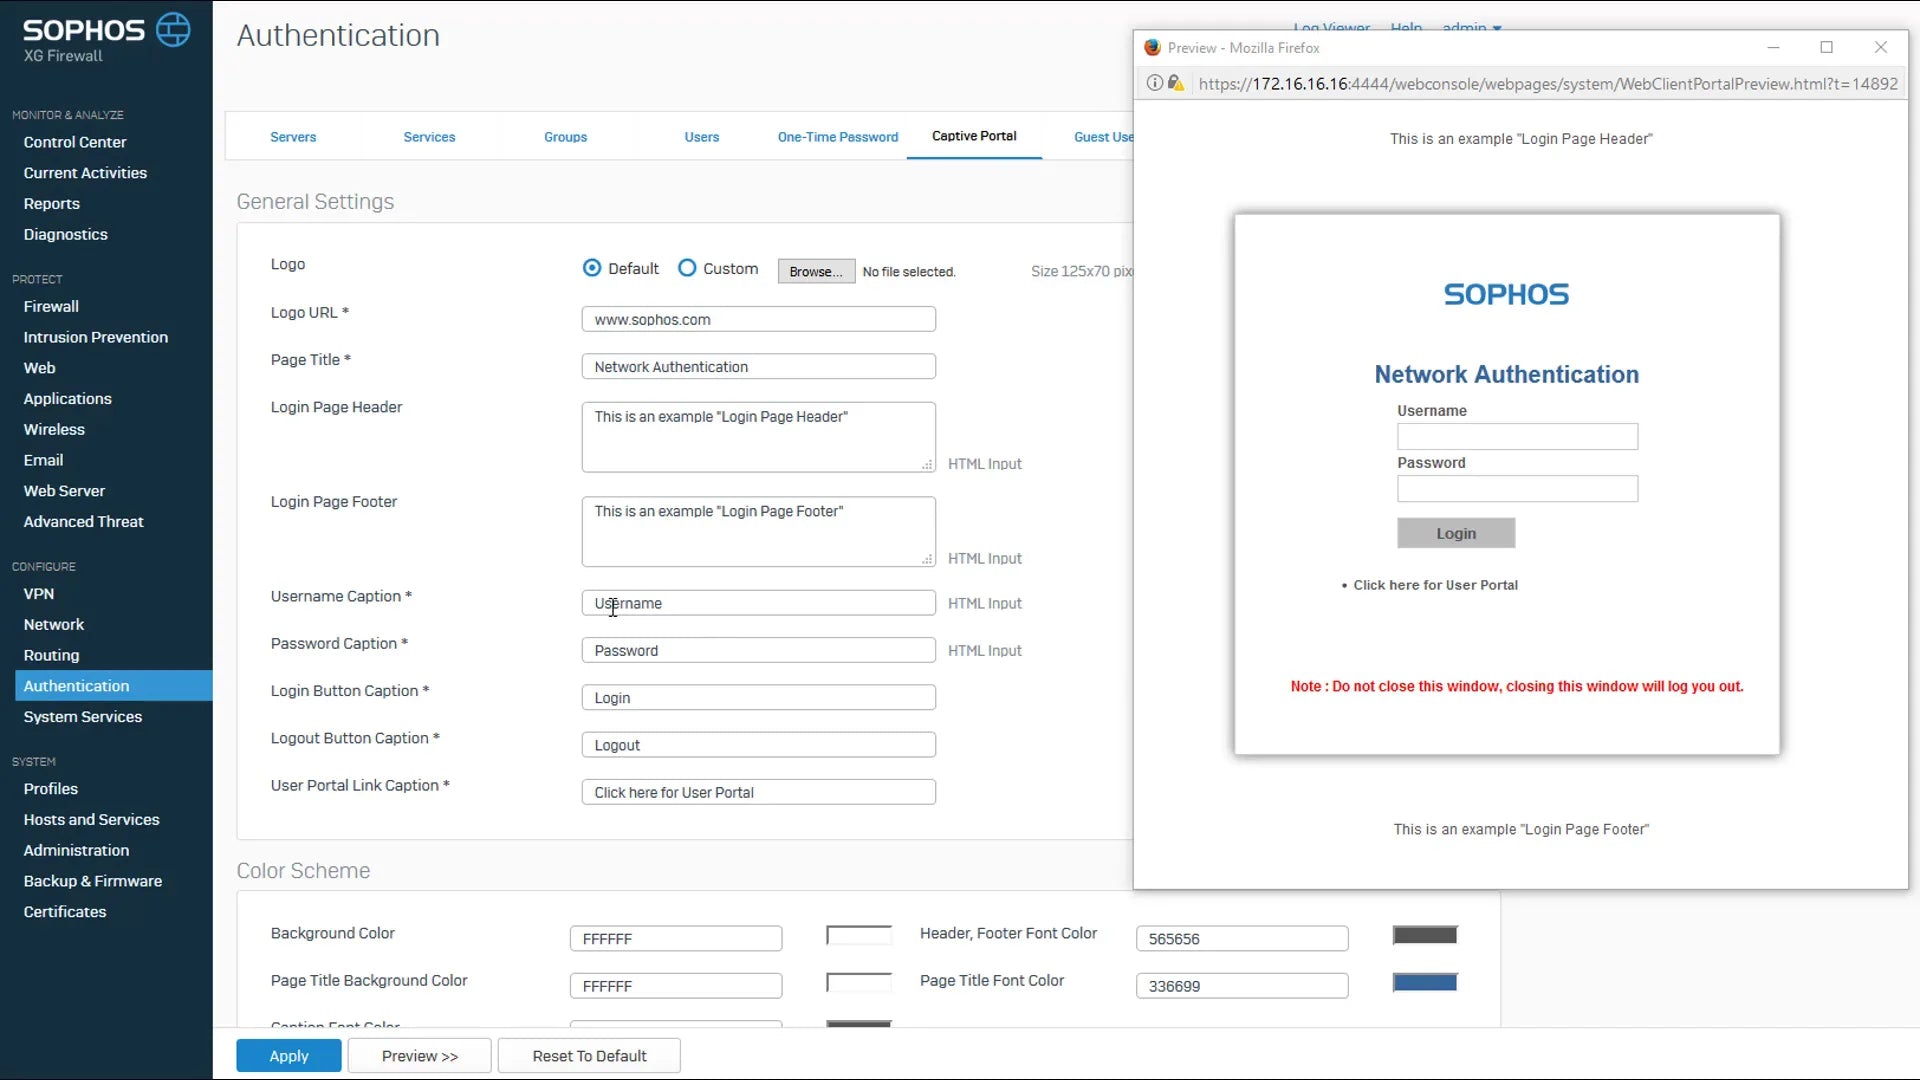Toggle HTML Input for Login Page Header
This screenshot has height=1080, width=1920.
tap(985, 463)
